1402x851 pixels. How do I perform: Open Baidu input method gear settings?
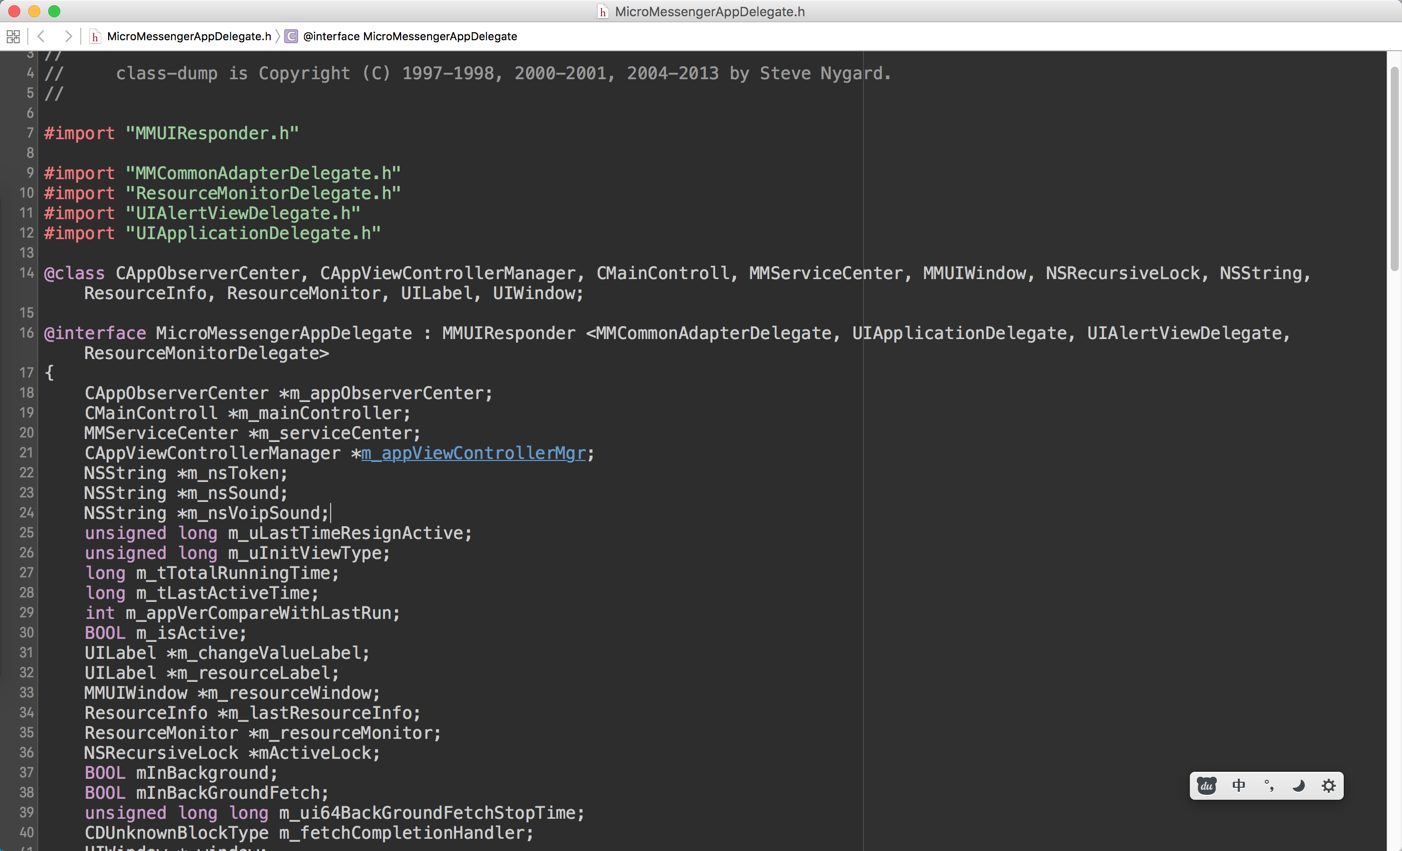1329,786
